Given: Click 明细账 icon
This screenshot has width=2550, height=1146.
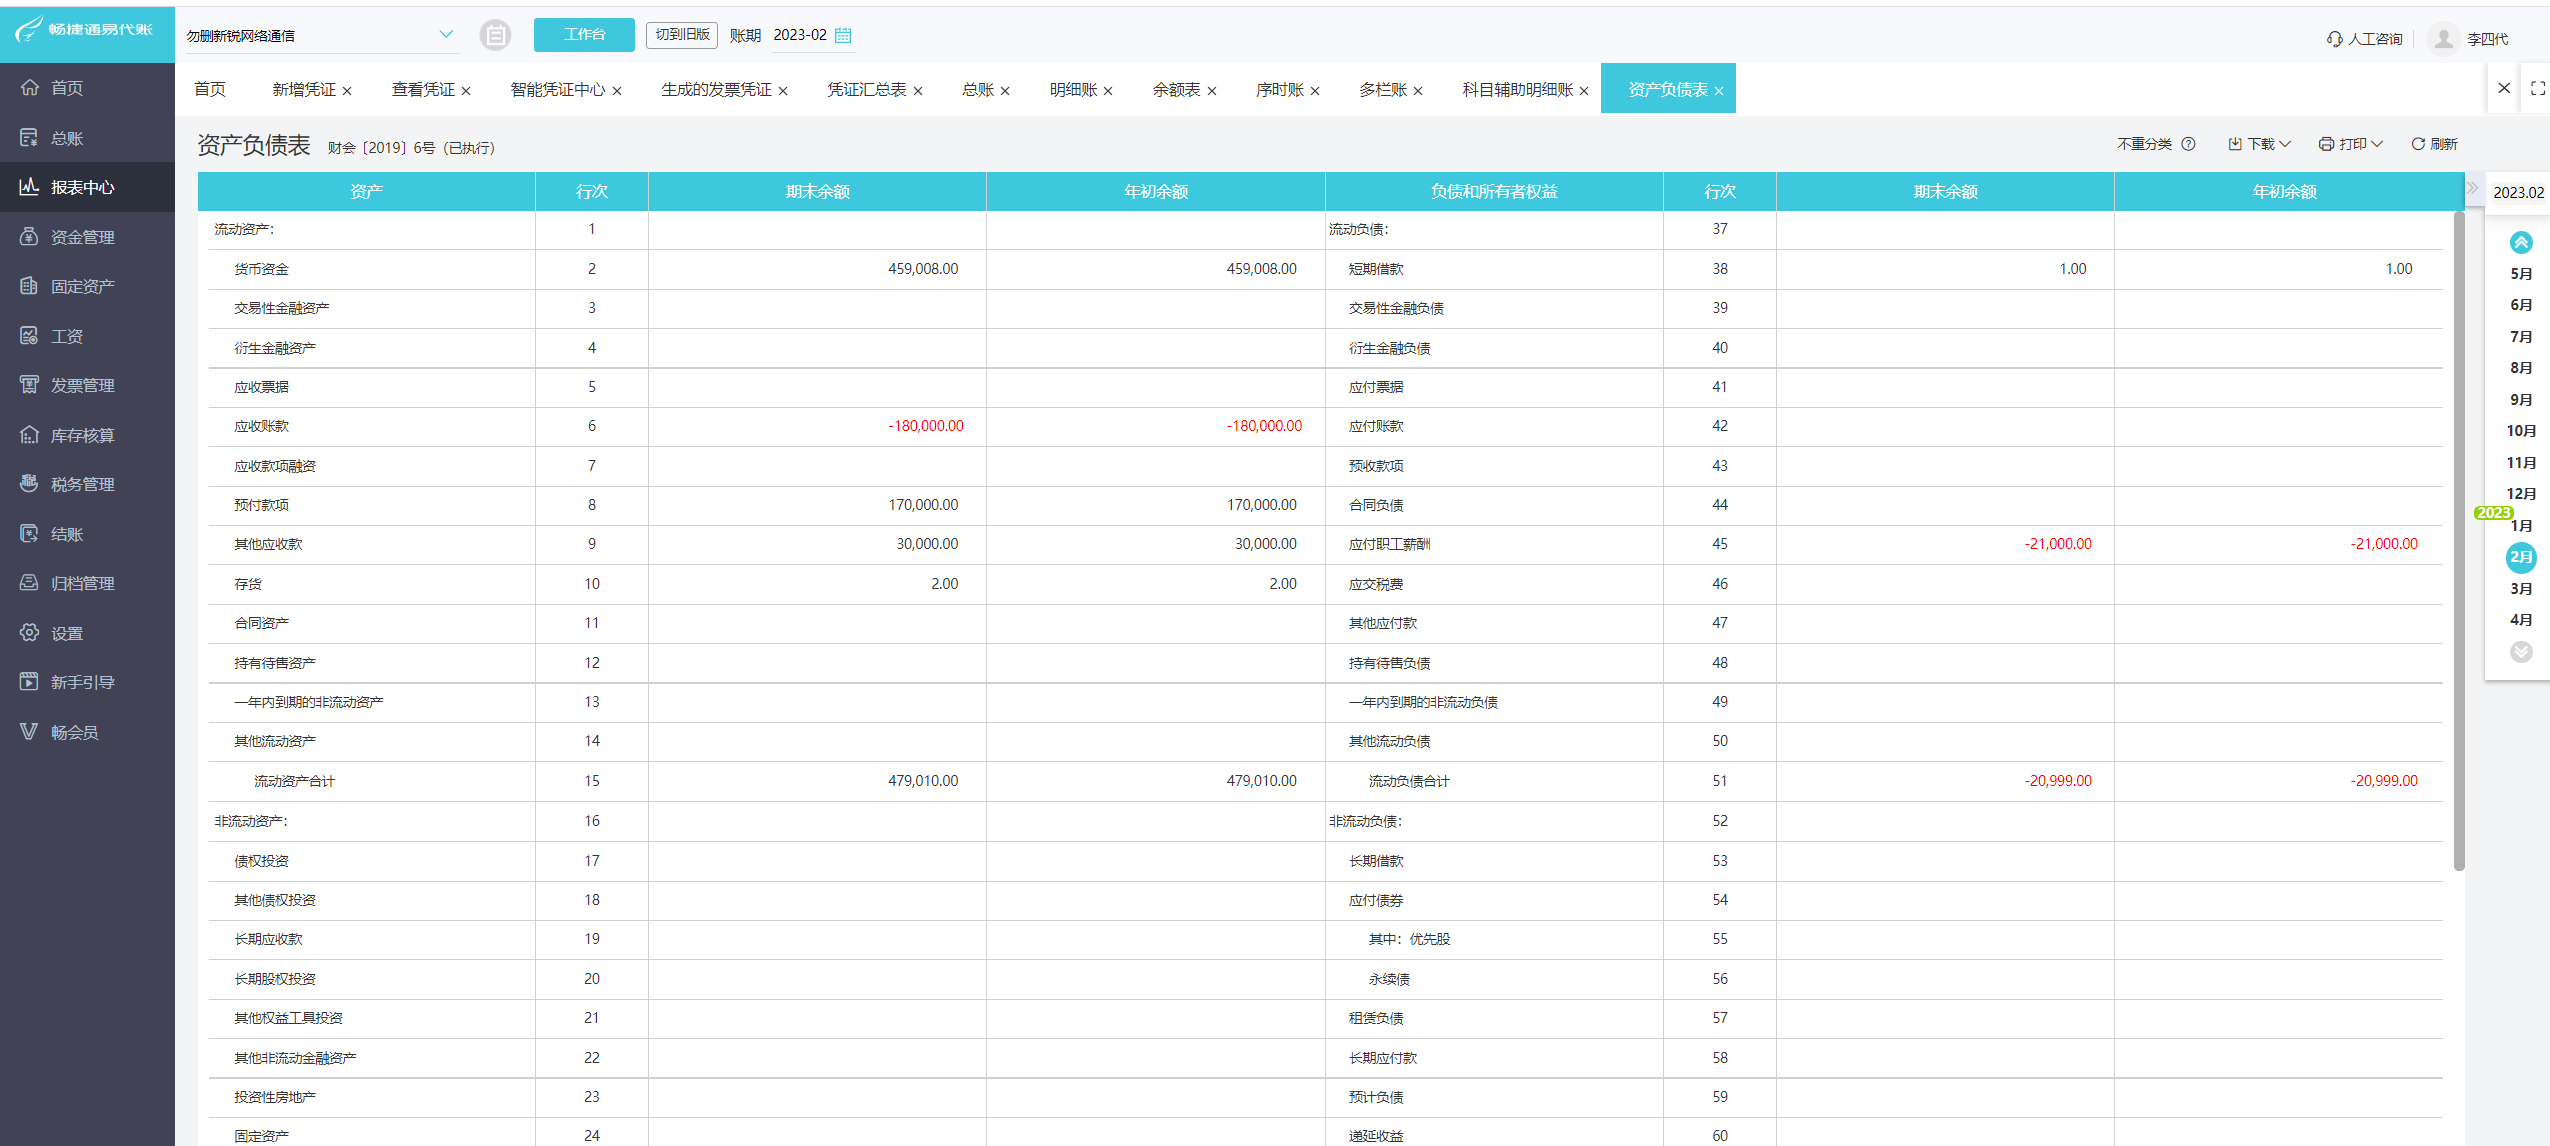Looking at the screenshot, I should 1068,89.
